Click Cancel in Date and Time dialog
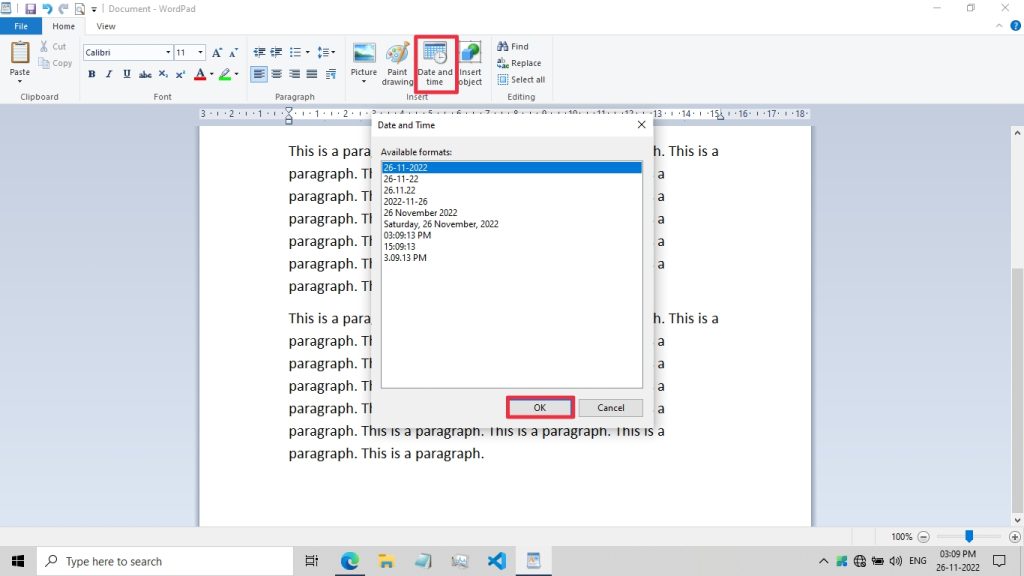This screenshot has height=576, width=1024. coord(611,408)
